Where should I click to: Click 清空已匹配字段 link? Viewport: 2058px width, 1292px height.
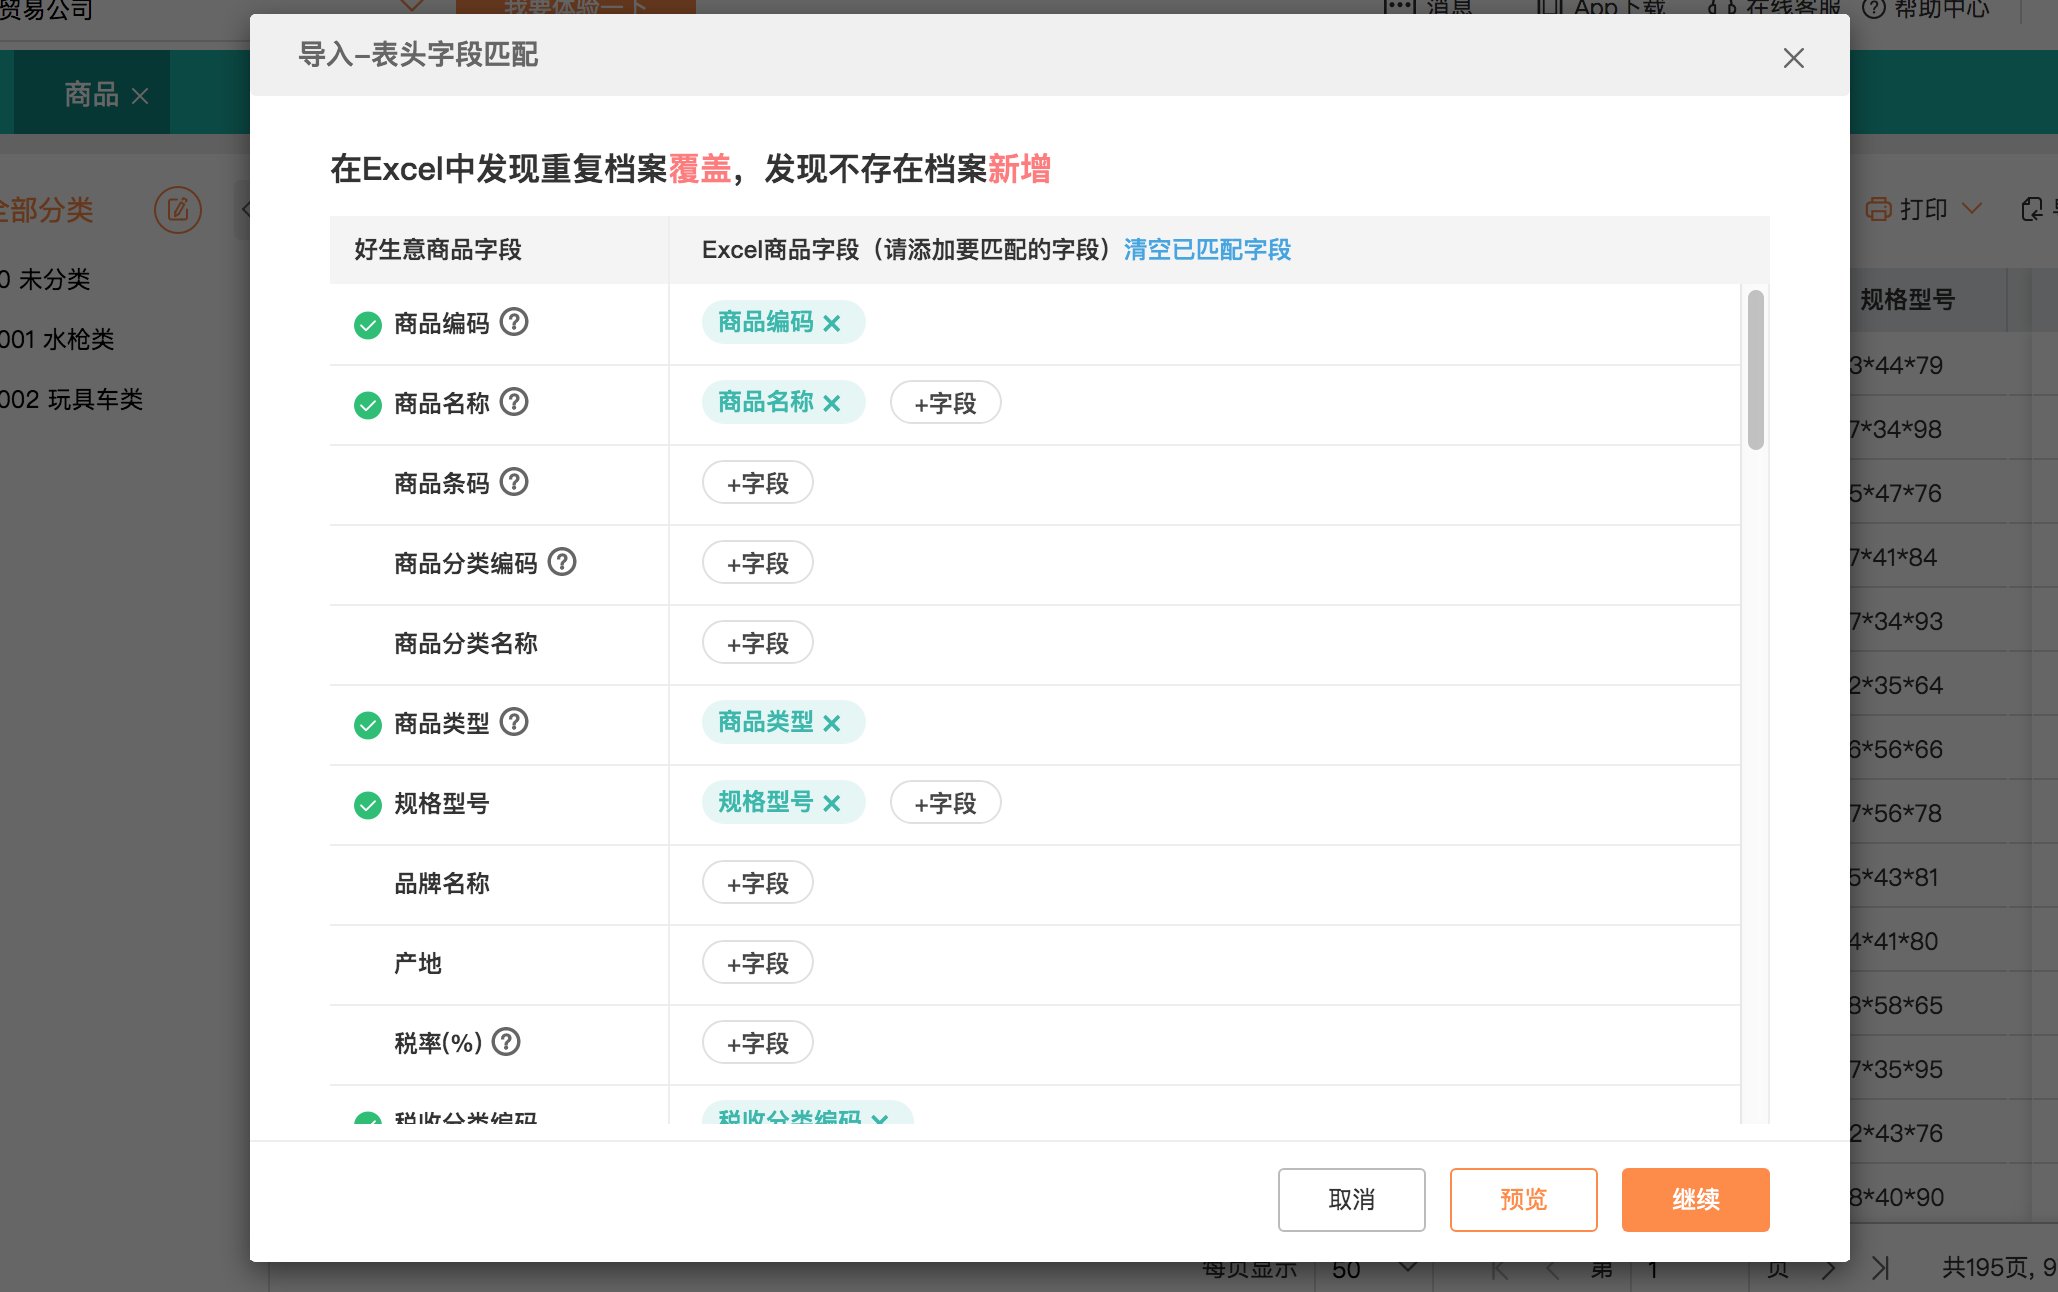tap(1207, 249)
